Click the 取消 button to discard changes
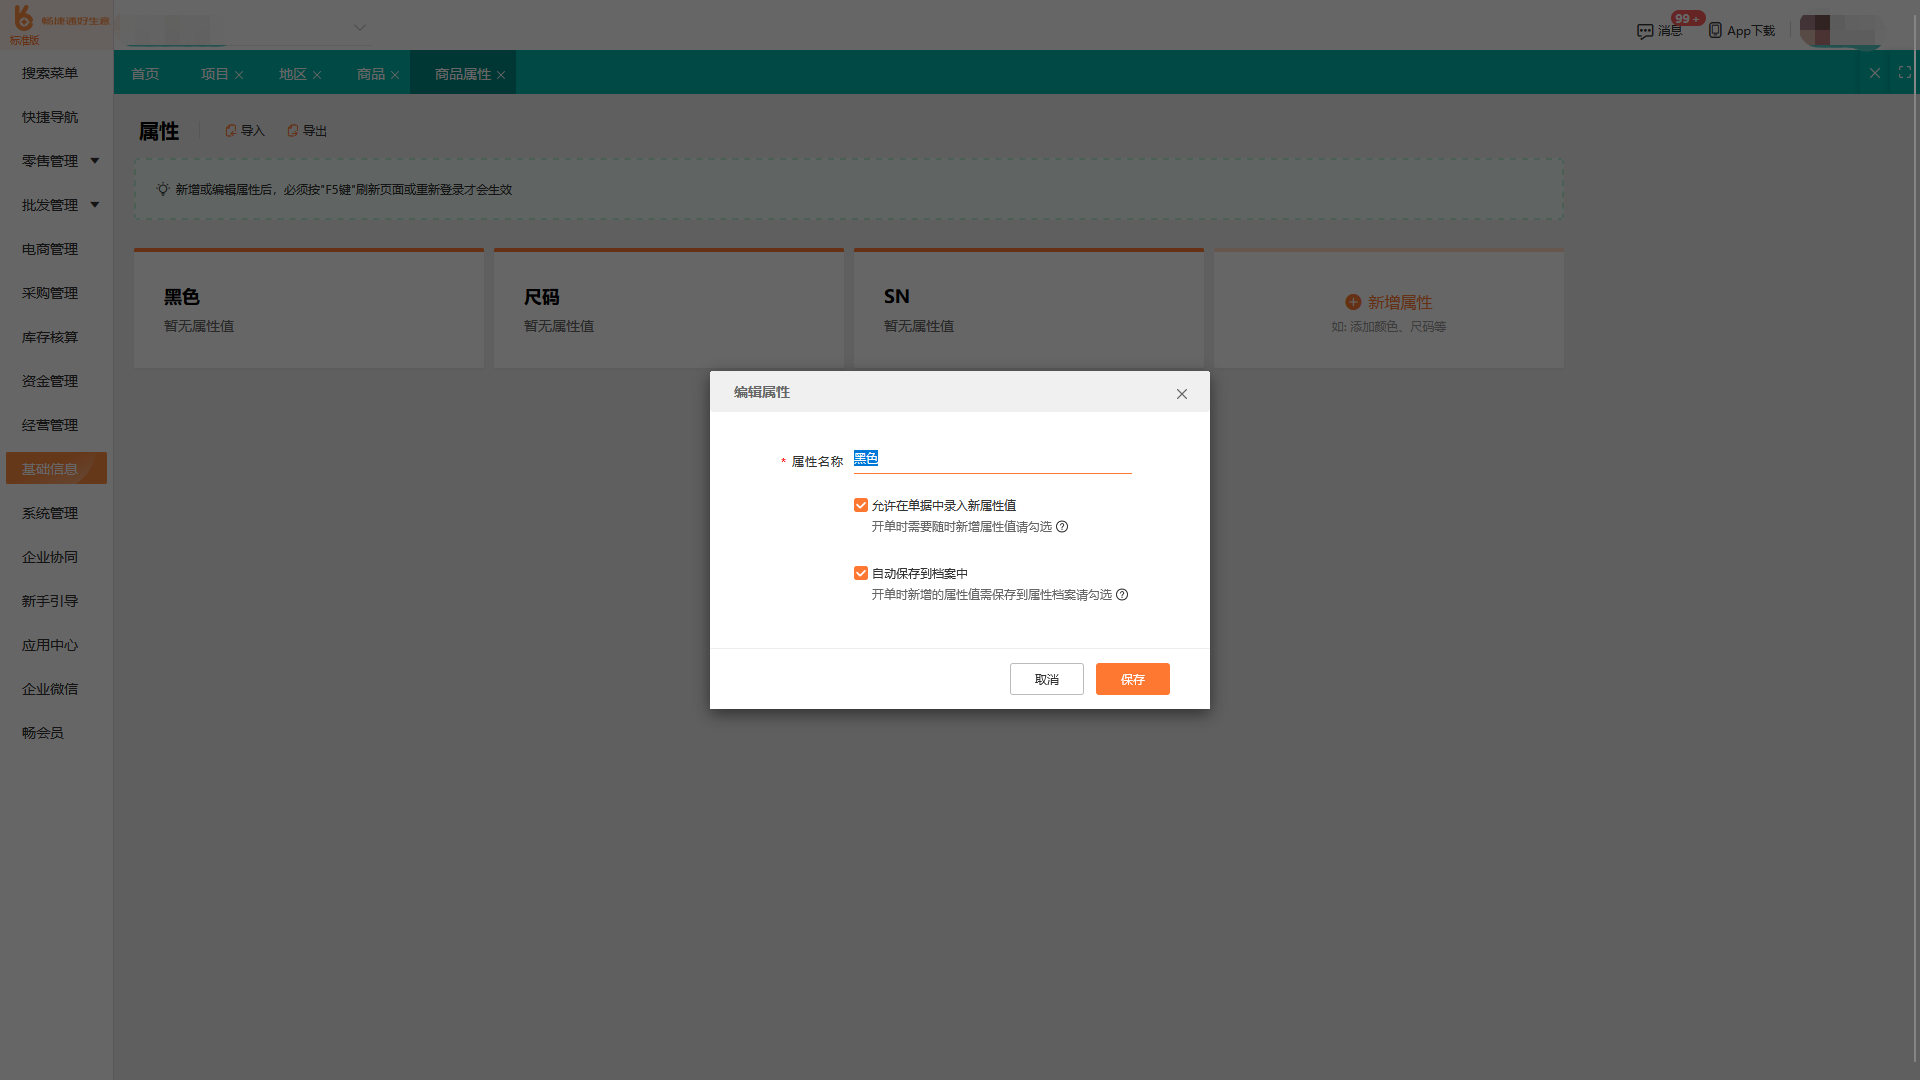This screenshot has width=1920, height=1080. 1047,678
